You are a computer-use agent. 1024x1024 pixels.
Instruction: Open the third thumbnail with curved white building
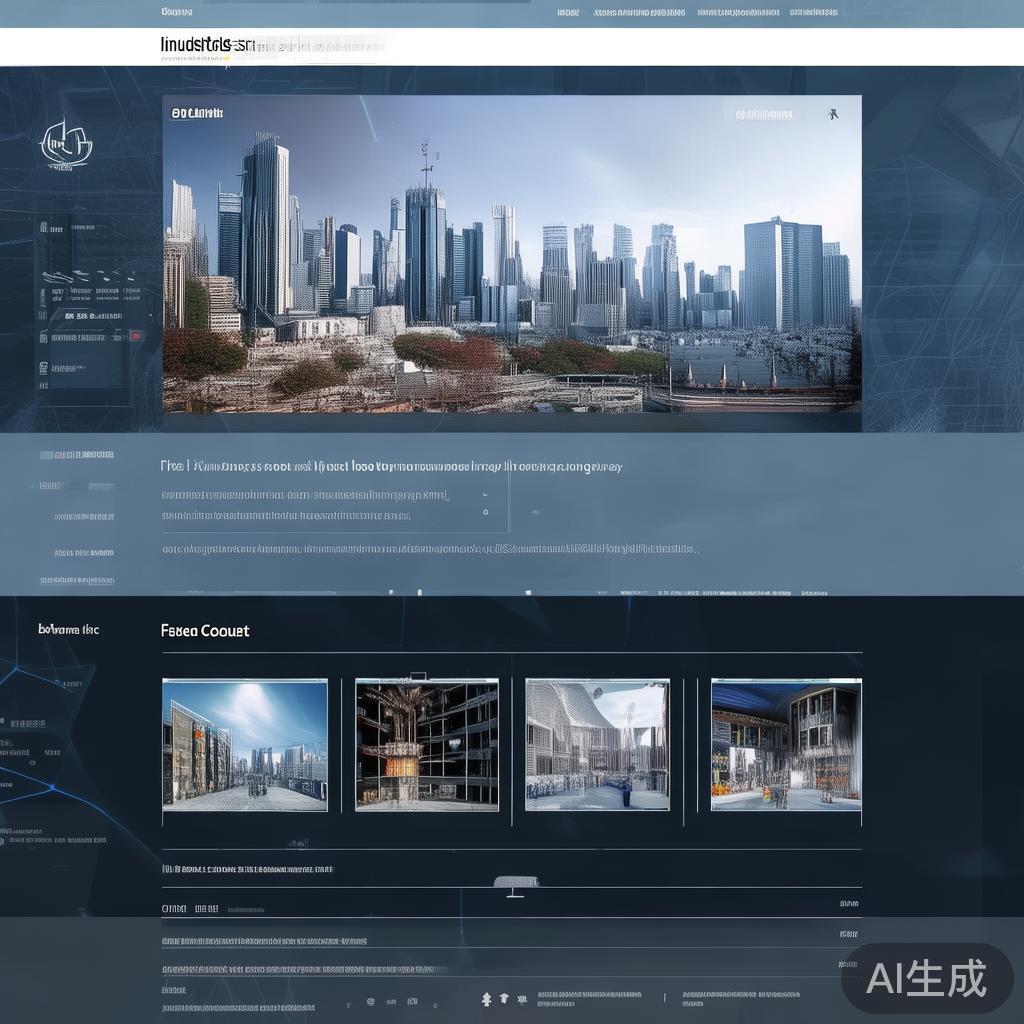[x=597, y=745]
